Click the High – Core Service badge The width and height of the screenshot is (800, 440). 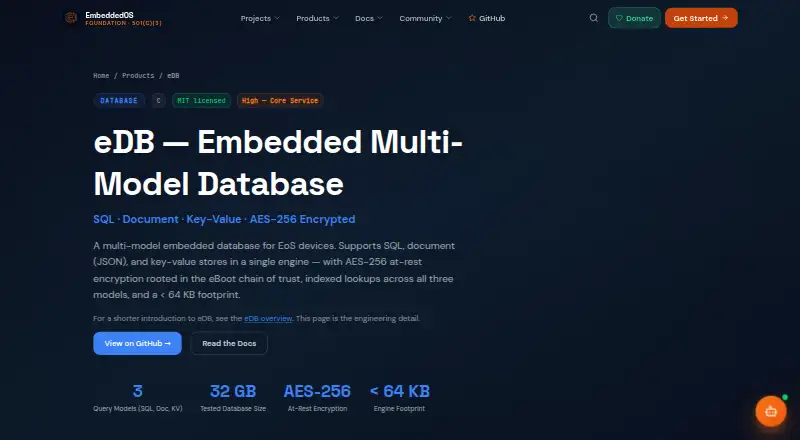[280, 101]
